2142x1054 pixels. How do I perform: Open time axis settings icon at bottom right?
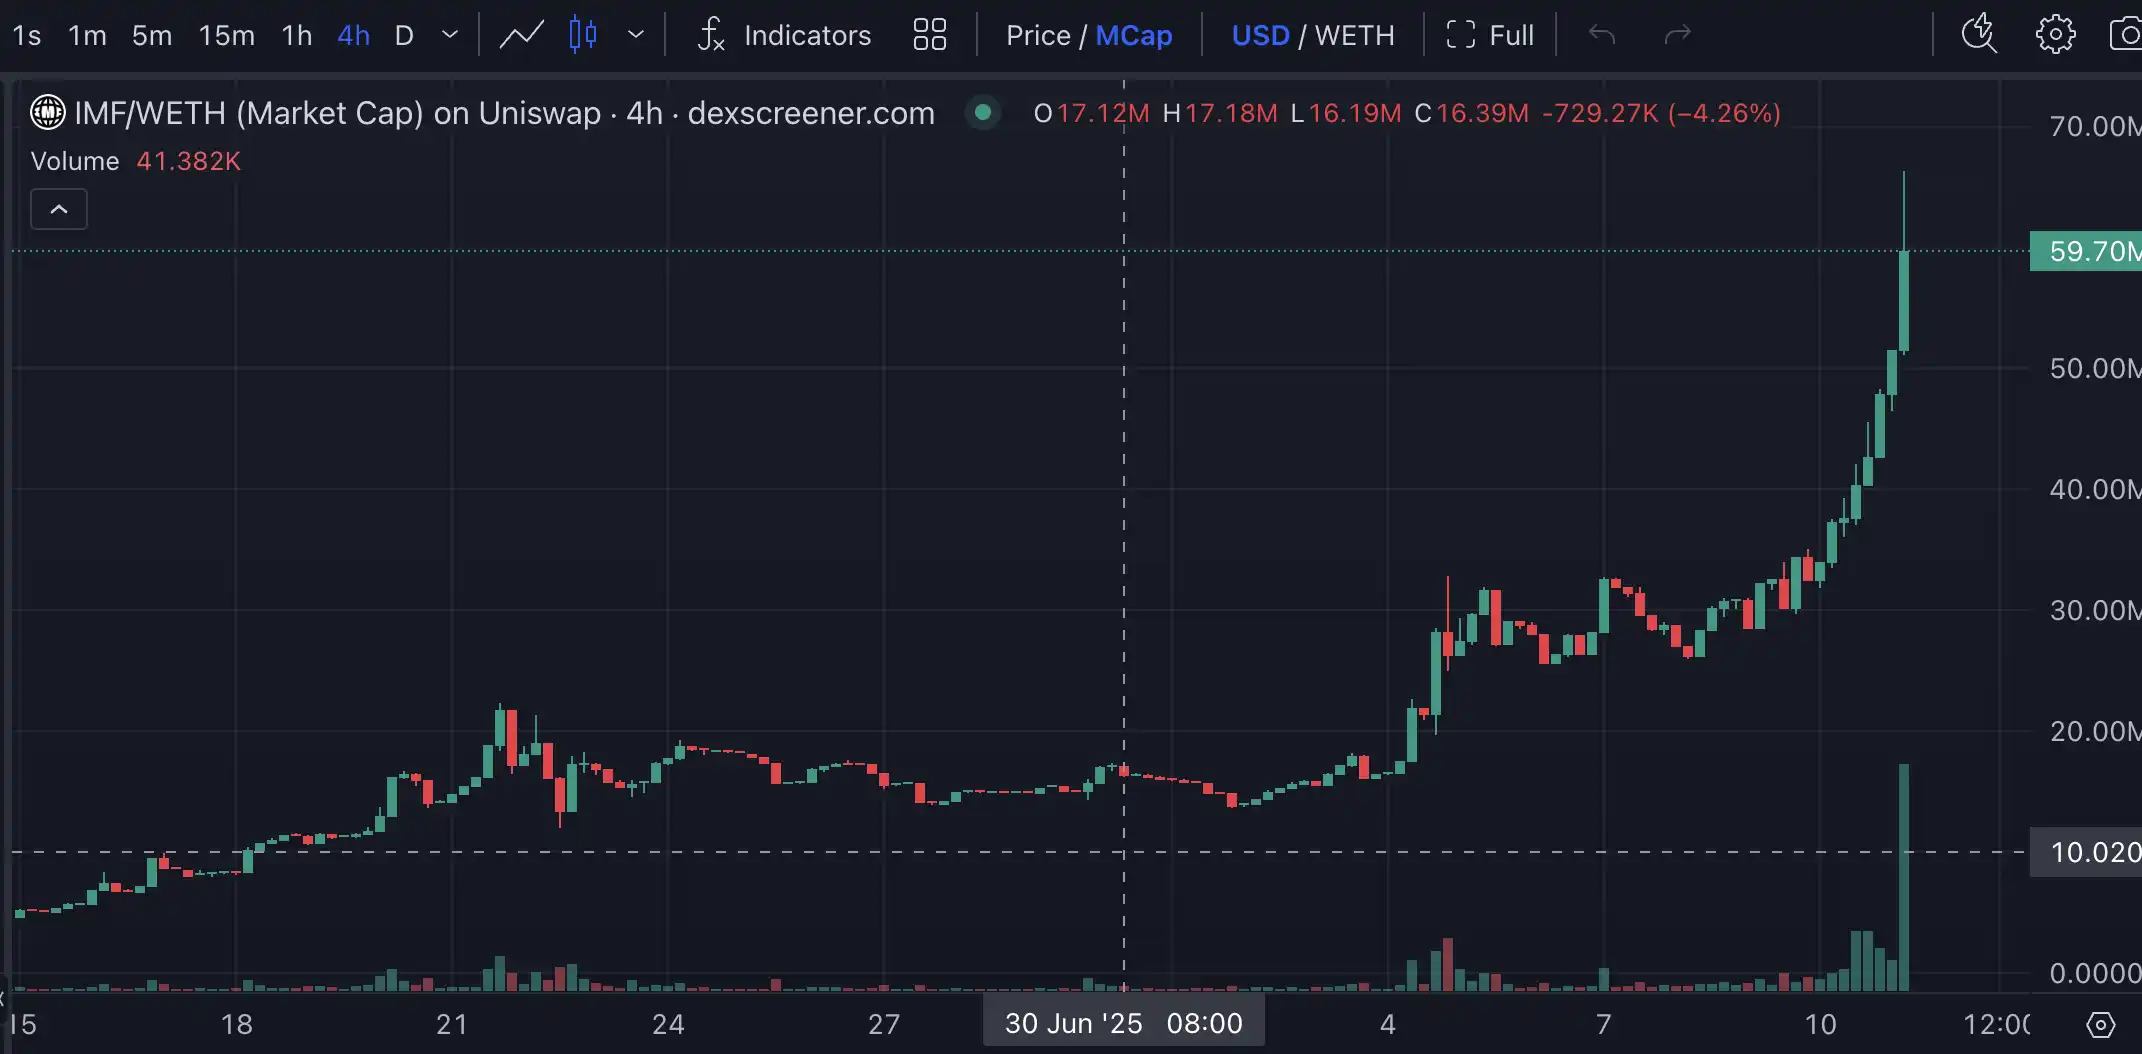coord(2100,1025)
